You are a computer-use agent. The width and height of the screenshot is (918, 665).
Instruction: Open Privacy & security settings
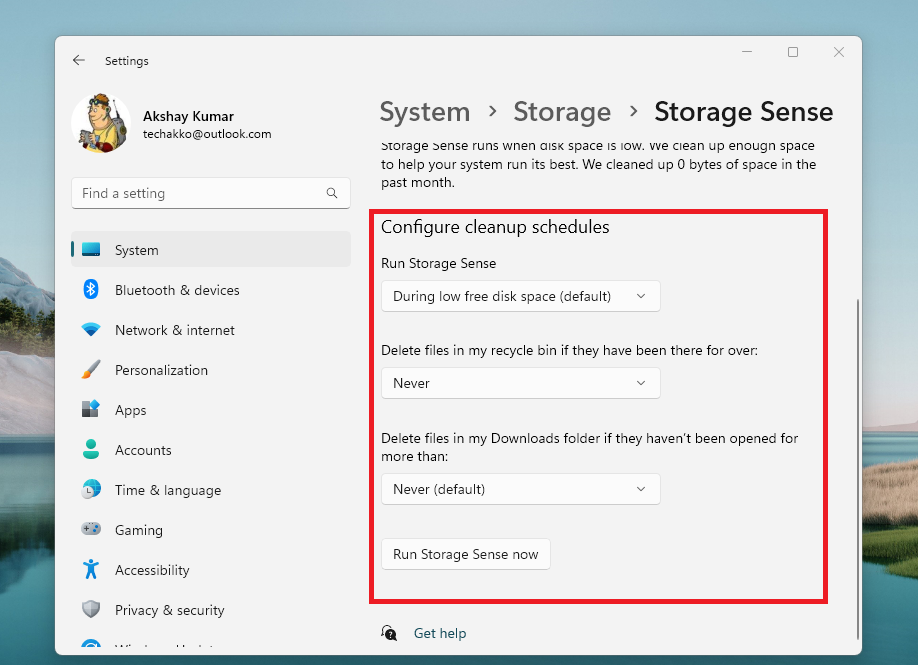[x=211, y=610]
